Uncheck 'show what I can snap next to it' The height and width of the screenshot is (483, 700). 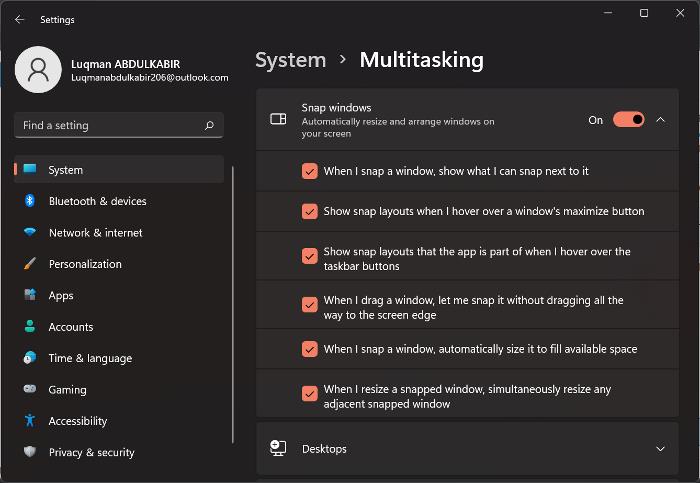(309, 171)
